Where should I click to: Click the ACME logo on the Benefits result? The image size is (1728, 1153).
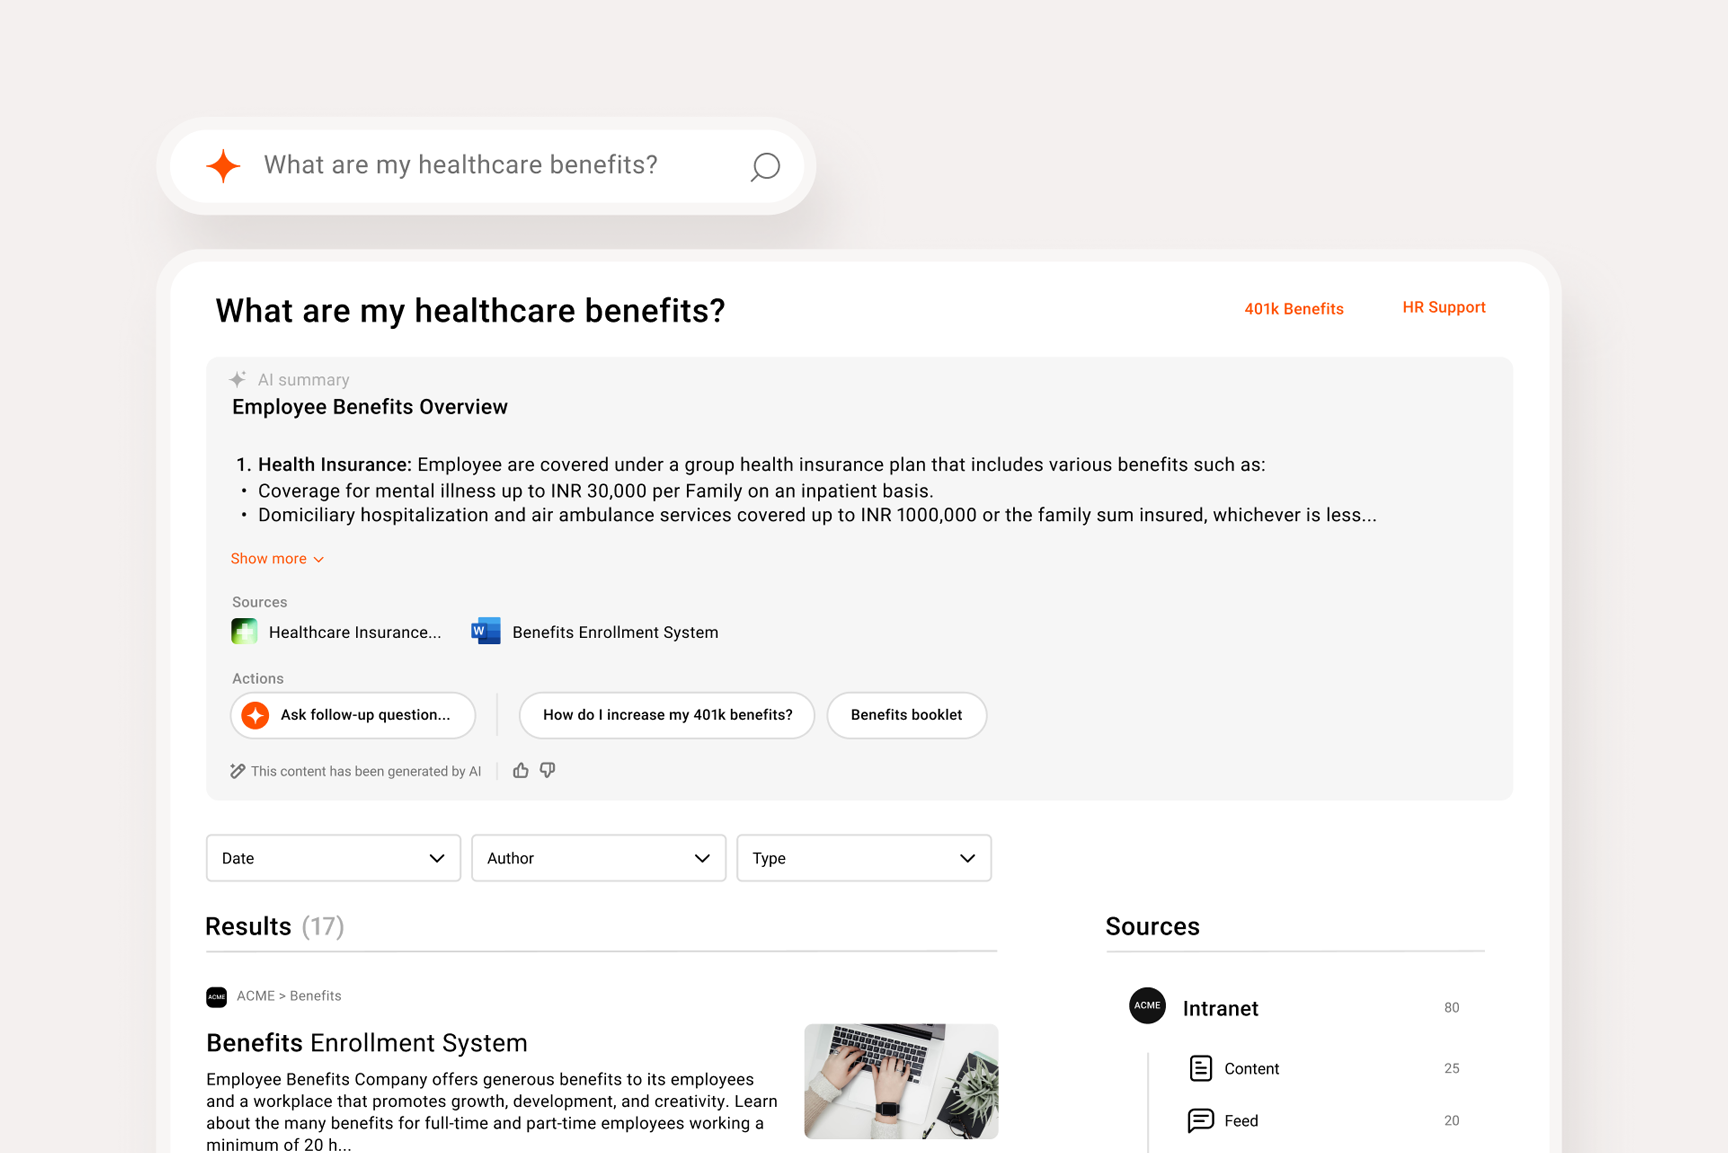(x=216, y=996)
